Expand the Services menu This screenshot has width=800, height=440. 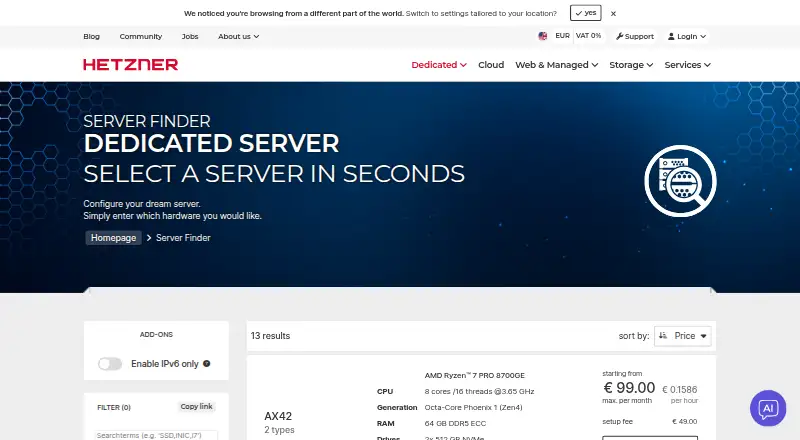687,65
